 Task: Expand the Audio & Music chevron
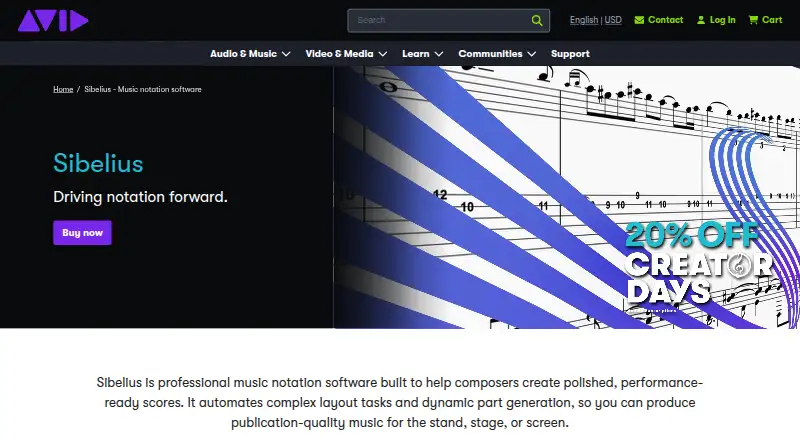[x=286, y=54]
